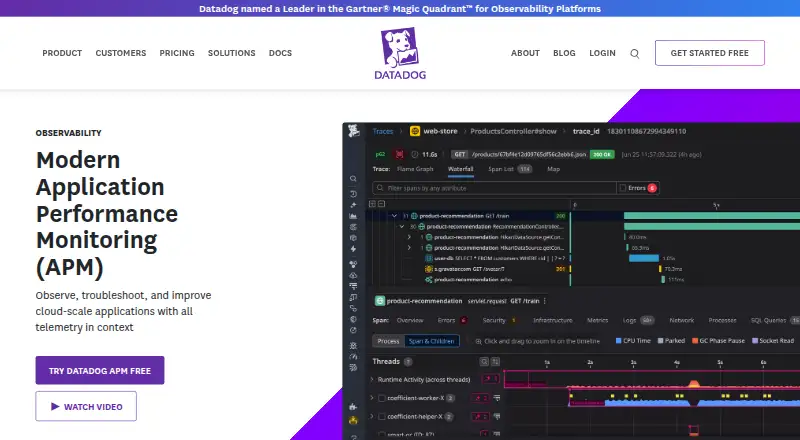
Task: Click the Socket Read purple legend swatch
Action: click(x=755, y=340)
